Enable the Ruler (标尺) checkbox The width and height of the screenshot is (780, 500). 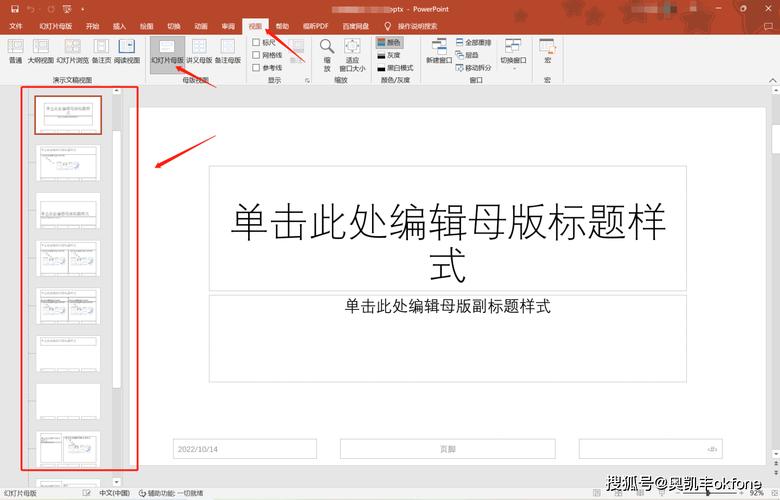point(257,42)
